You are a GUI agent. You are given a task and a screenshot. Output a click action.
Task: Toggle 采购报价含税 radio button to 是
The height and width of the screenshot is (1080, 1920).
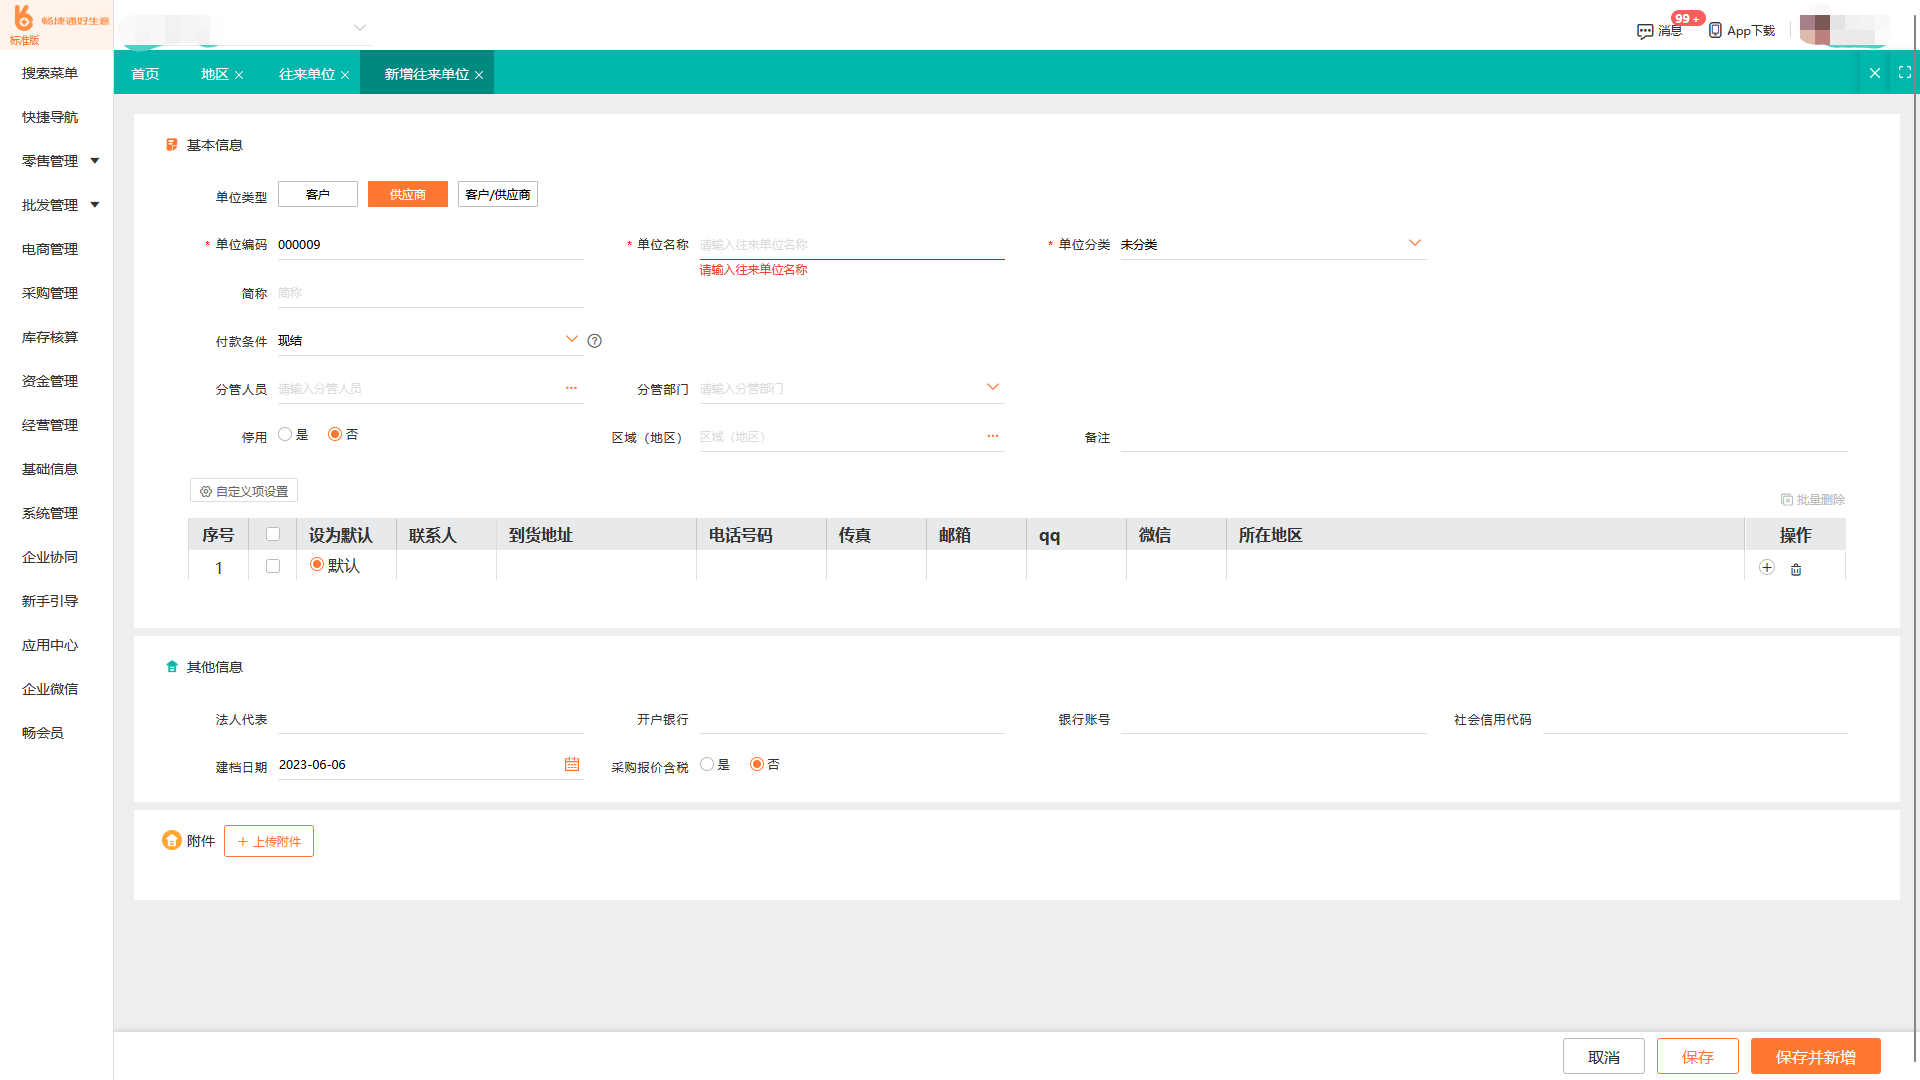tap(707, 765)
